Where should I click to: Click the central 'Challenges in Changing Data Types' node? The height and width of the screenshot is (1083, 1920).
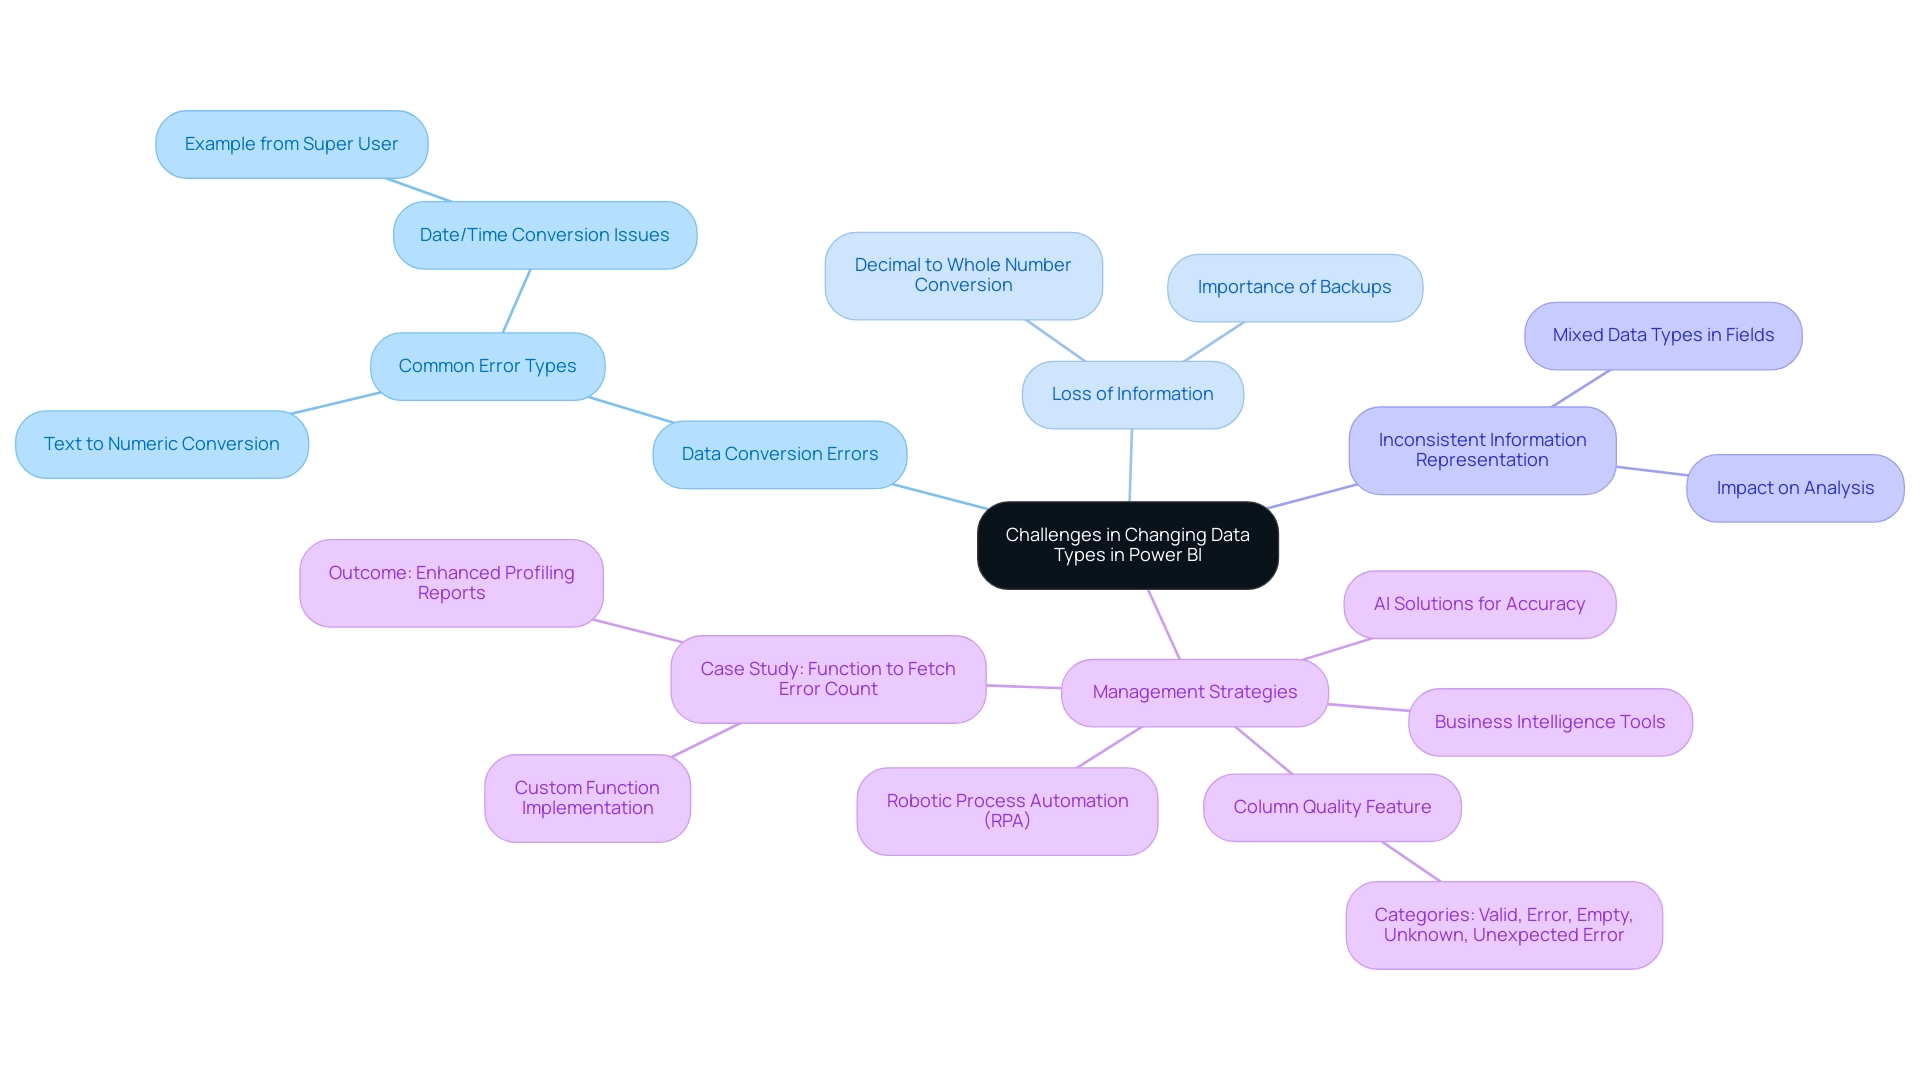click(x=1127, y=545)
